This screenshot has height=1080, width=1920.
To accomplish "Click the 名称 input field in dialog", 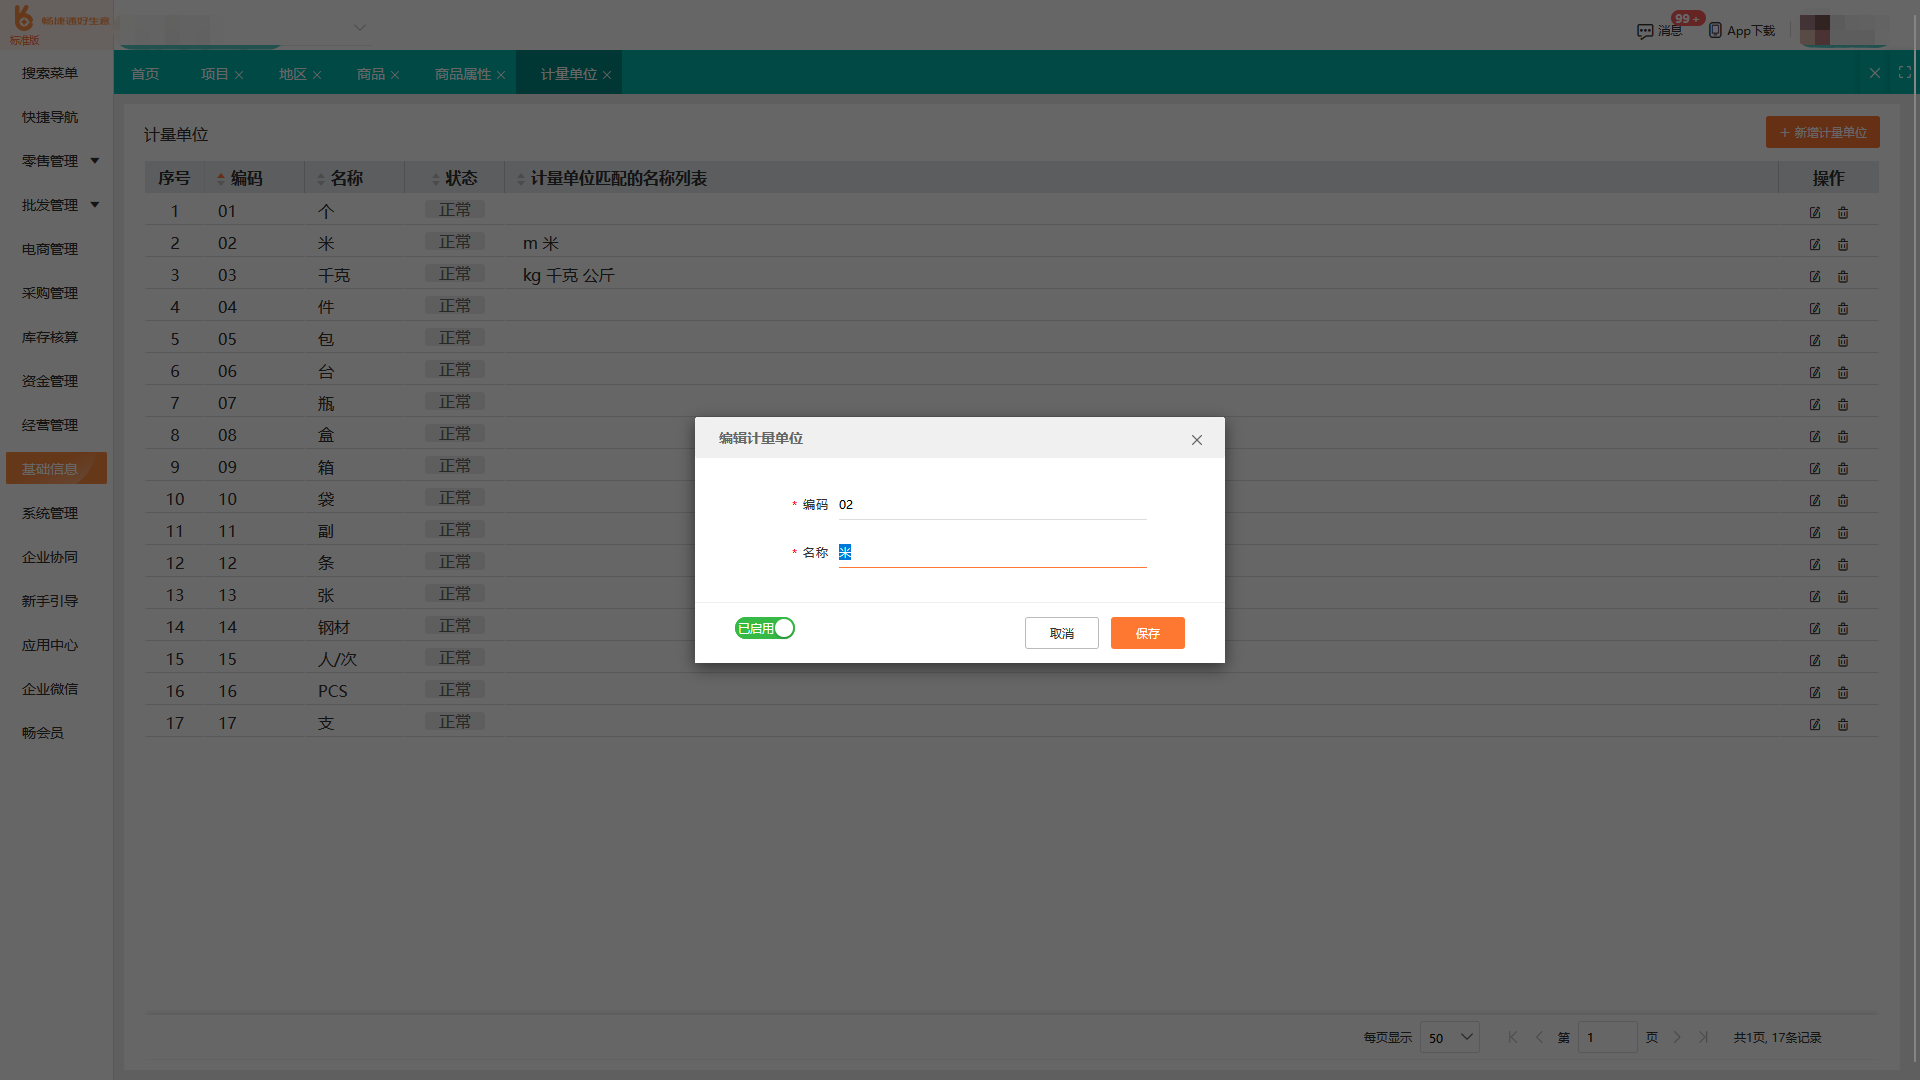I will 993,553.
